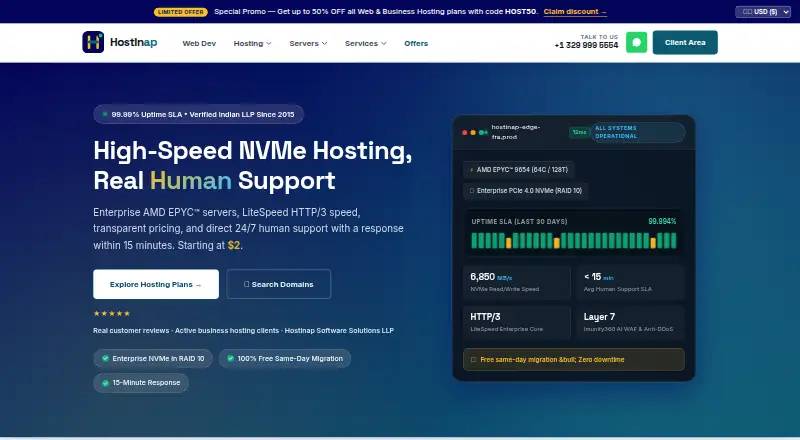Click Real customer reviews text line
800x440 pixels.
pyautogui.click(x=243, y=331)
